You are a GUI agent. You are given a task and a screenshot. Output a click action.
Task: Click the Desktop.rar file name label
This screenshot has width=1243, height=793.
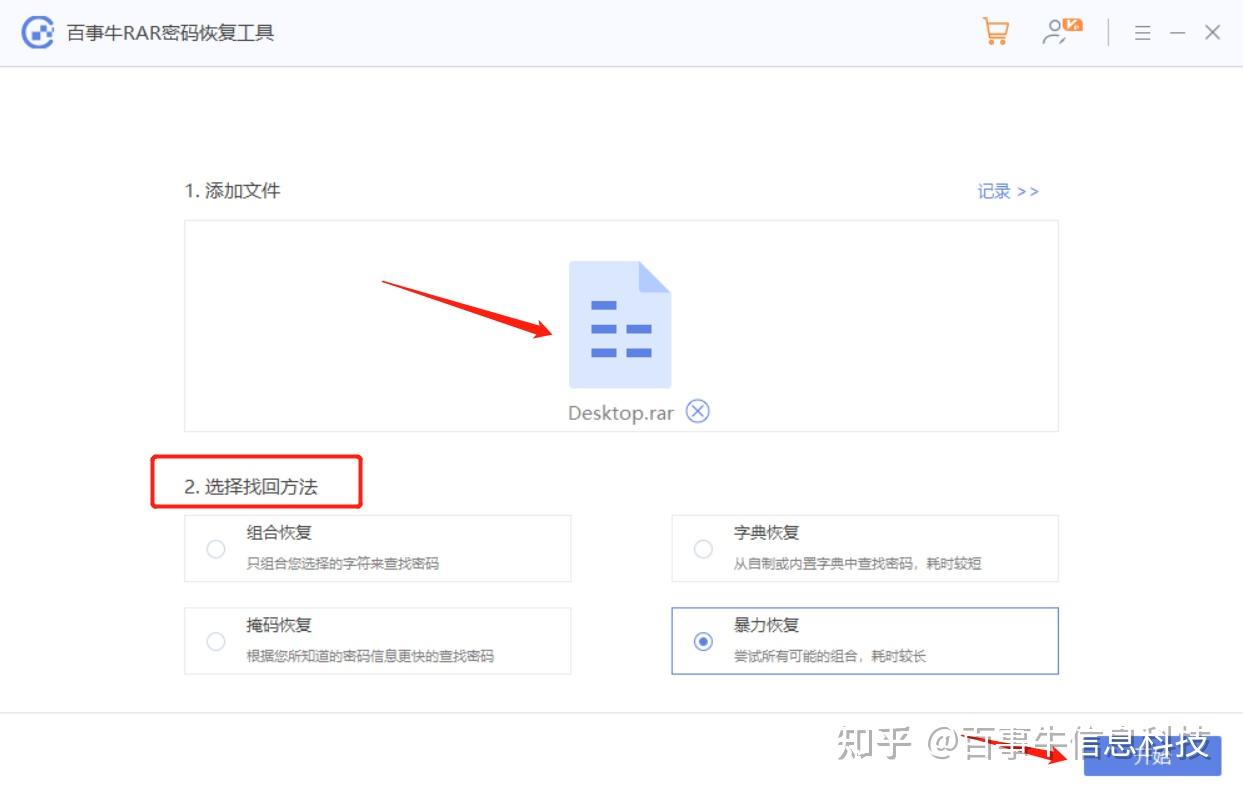pyautogui.click(x=620, y=413)
